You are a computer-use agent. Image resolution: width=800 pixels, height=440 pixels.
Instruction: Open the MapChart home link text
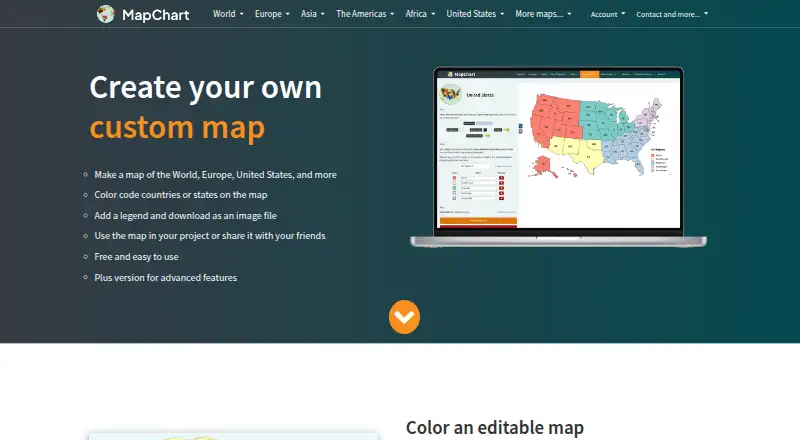[x=156, y=15]
